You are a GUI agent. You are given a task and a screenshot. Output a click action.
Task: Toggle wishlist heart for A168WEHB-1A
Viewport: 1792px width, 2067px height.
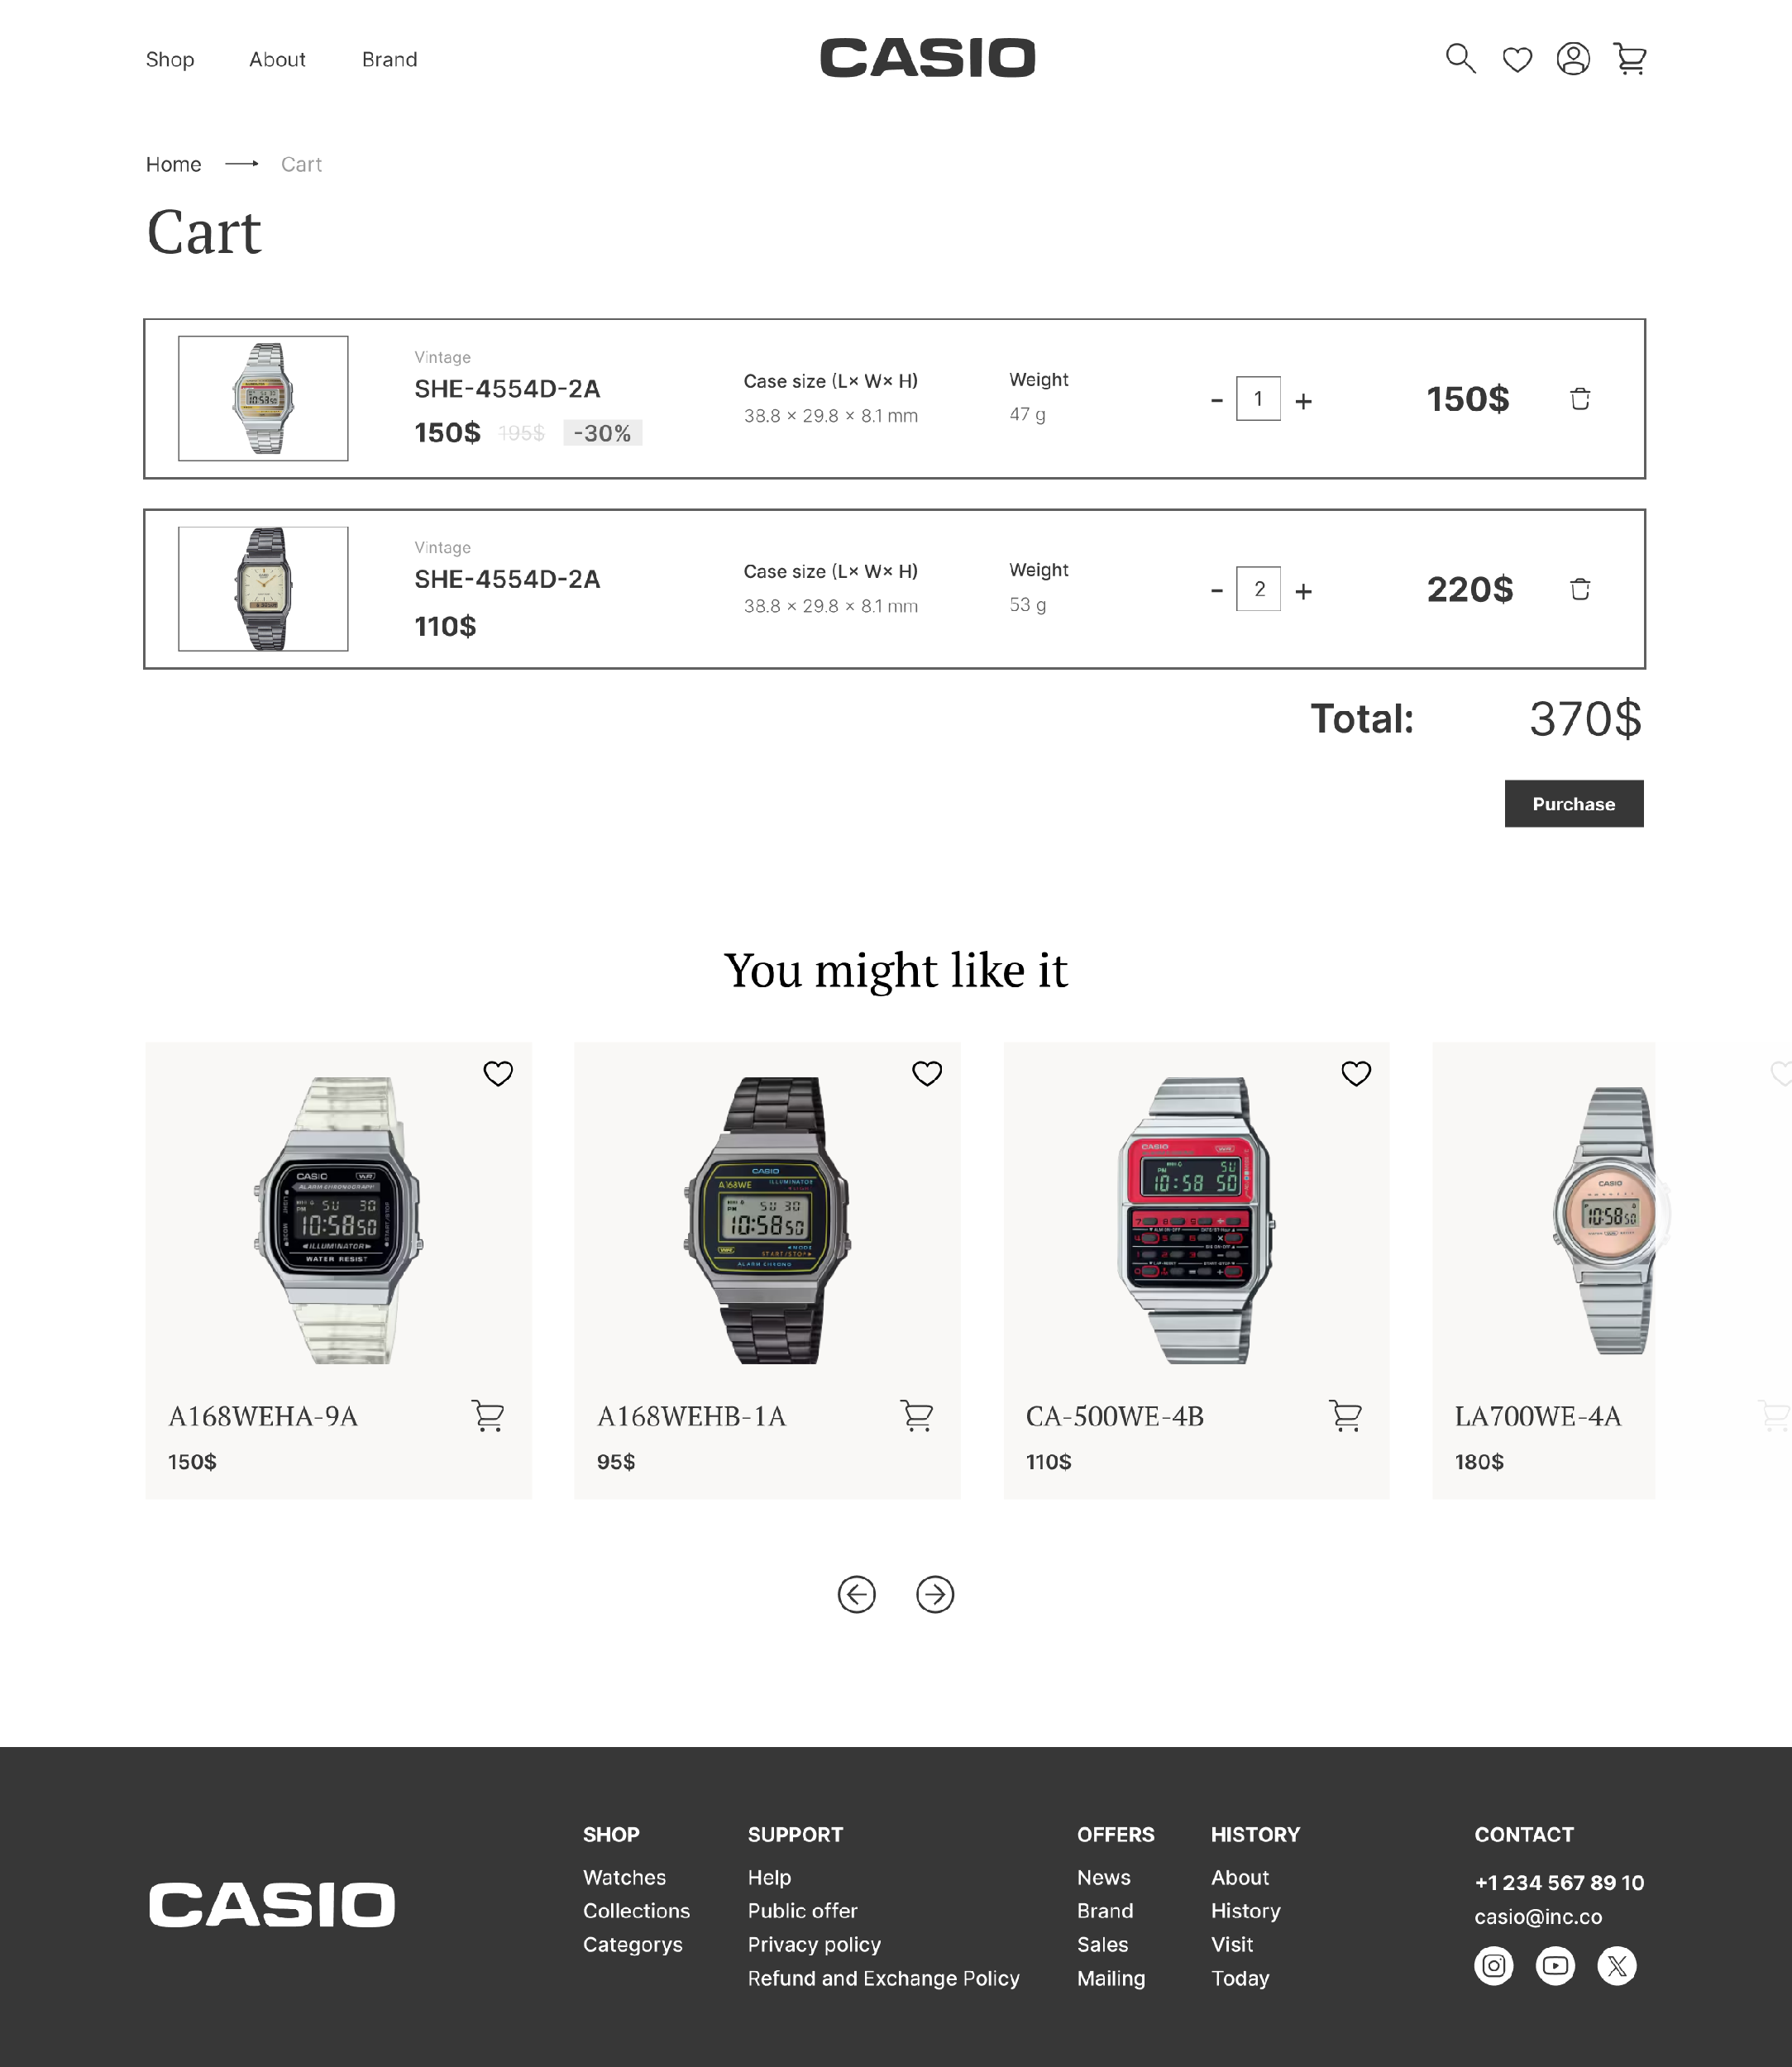[x=925, y=1074]
